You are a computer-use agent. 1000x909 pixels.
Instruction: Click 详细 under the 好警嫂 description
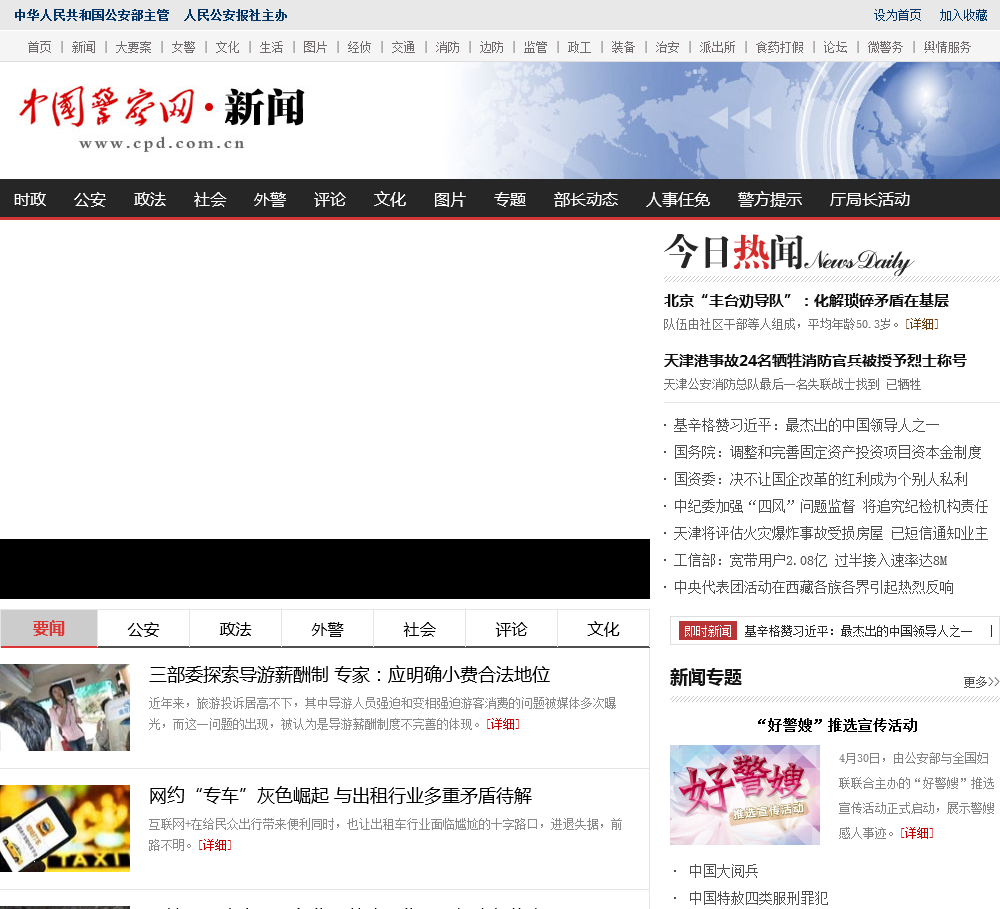pos(919,833)
